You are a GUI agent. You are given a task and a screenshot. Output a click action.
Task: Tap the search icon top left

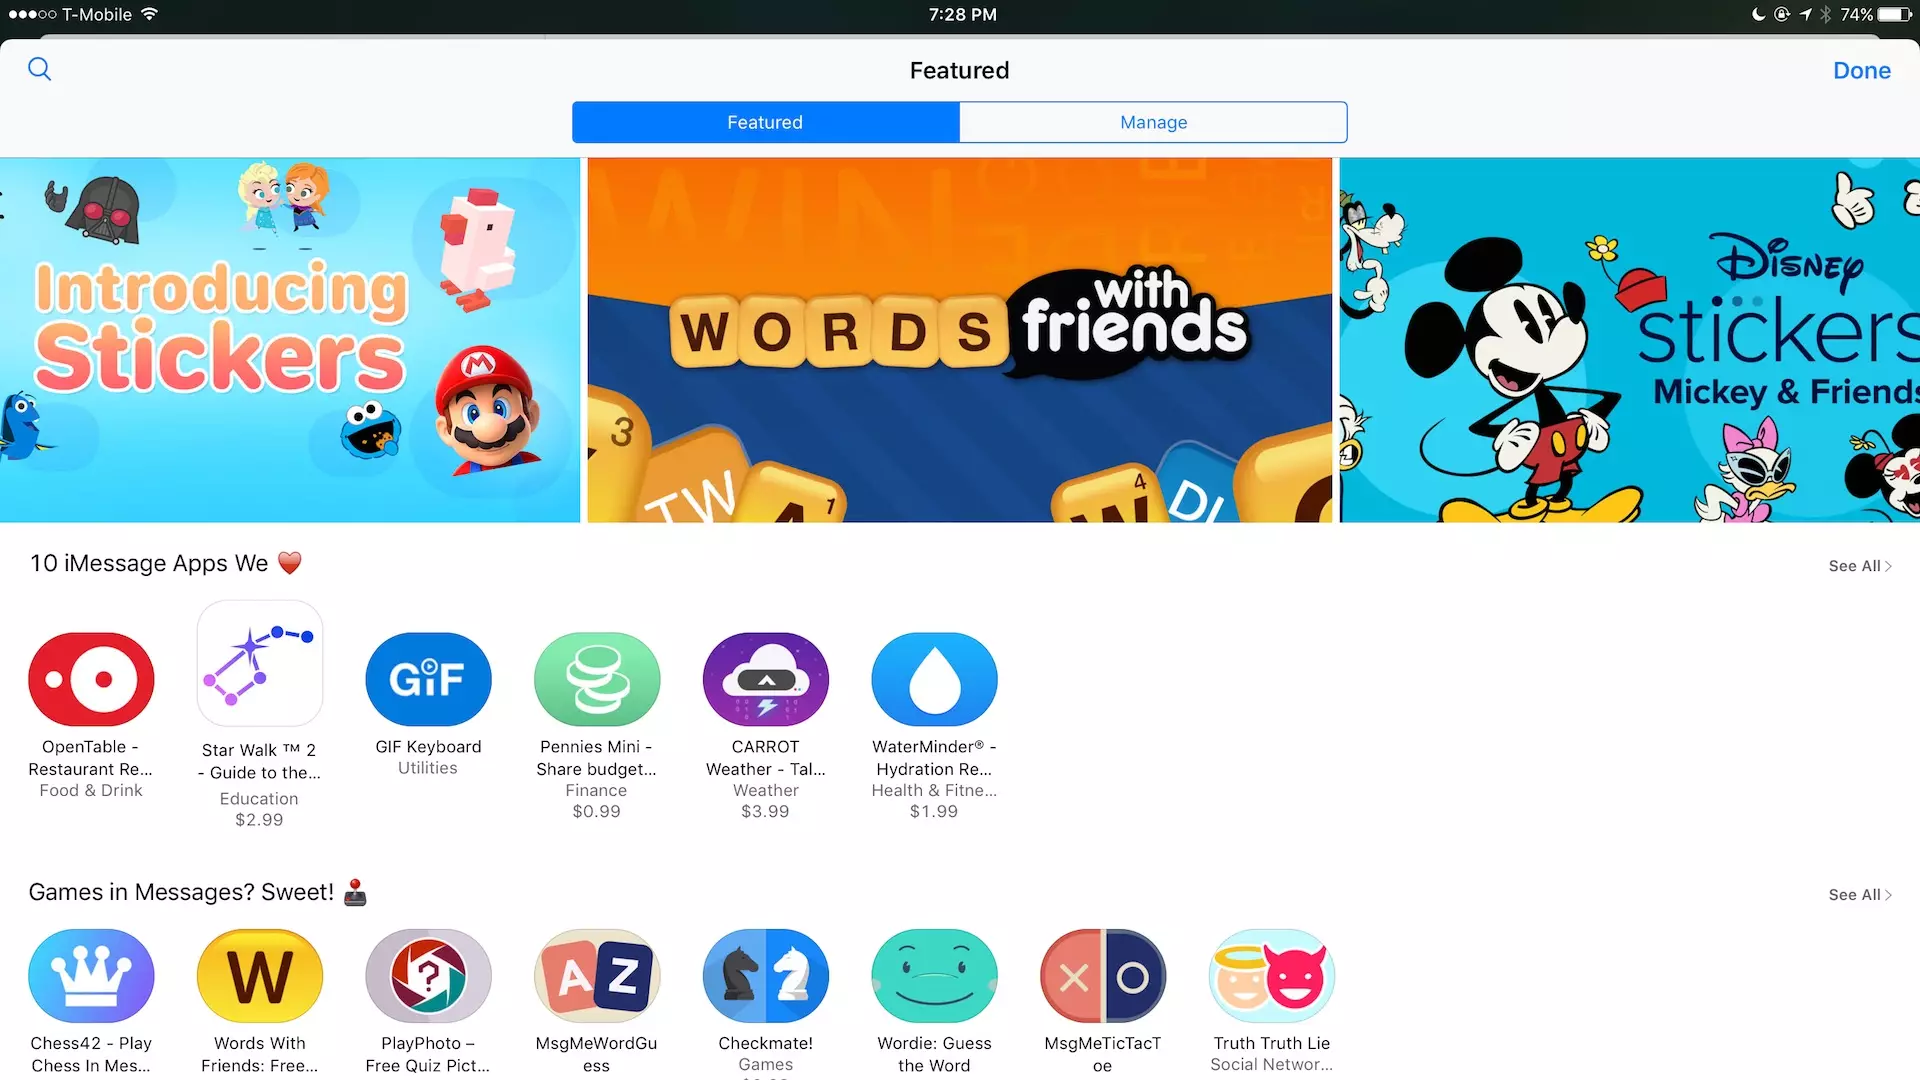coord(40,67)
